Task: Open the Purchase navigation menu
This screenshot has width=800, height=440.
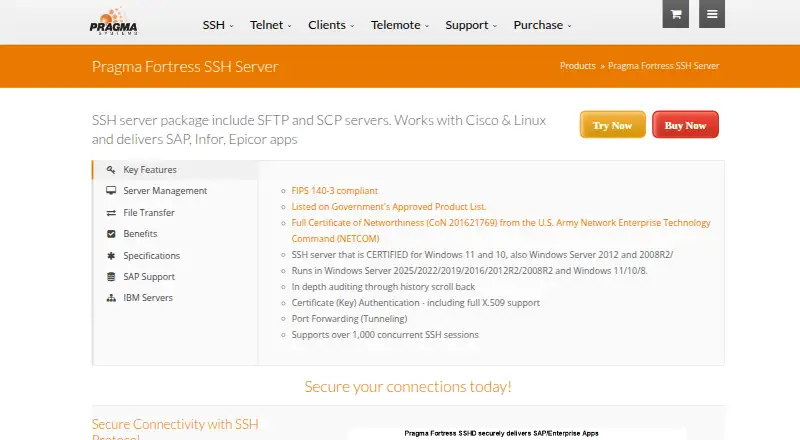Action: [542, 25]
